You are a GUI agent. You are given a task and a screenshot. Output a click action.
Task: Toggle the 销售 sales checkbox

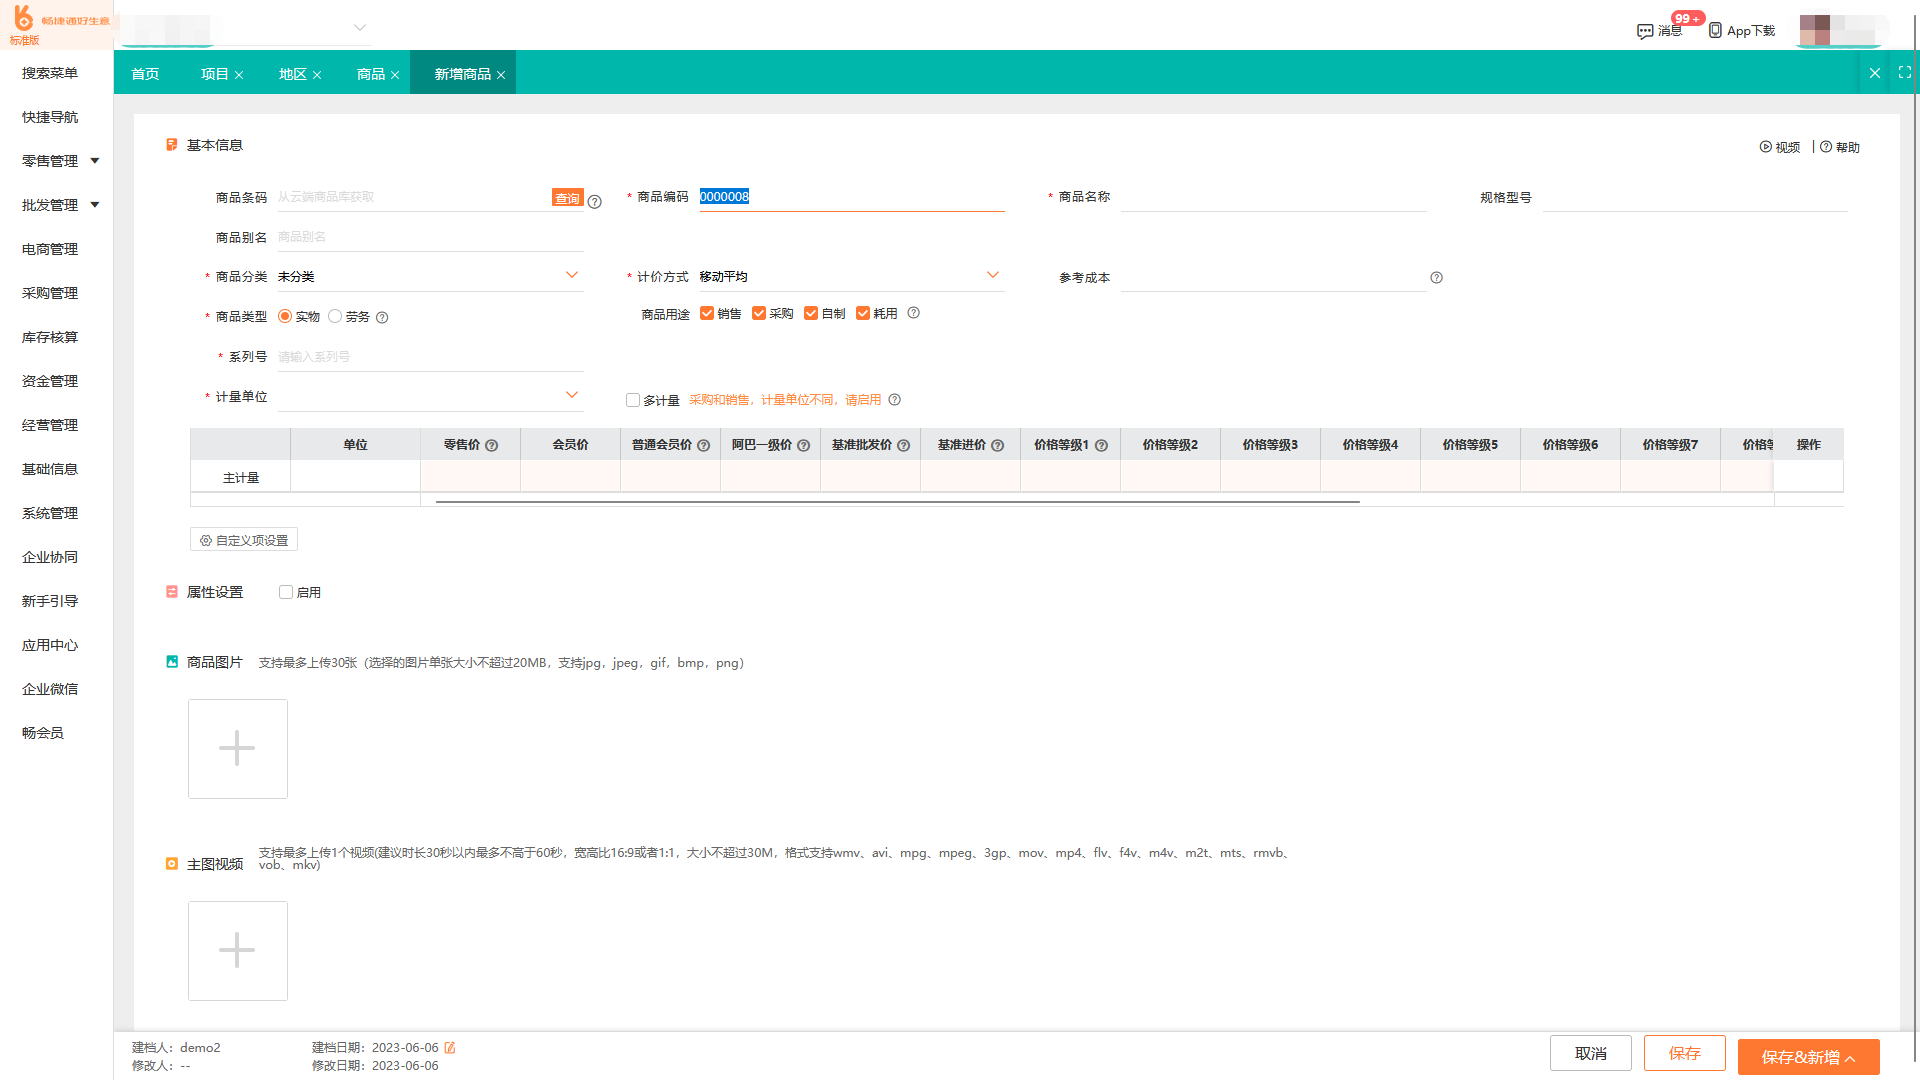point(709,314)
